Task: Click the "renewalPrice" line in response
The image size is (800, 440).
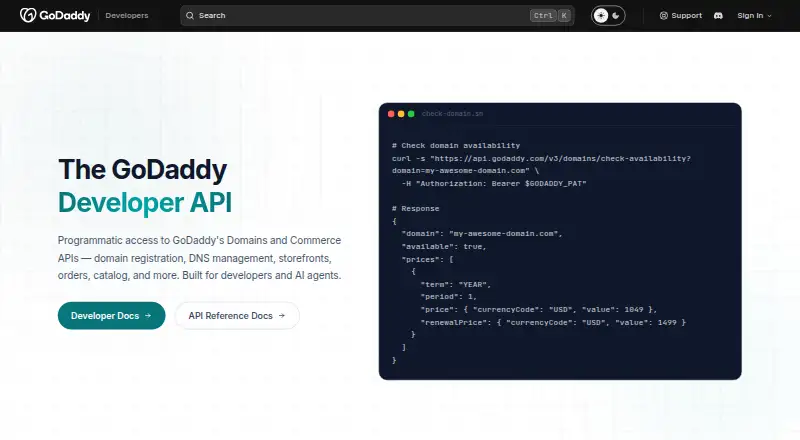Action: pos(553,322)
